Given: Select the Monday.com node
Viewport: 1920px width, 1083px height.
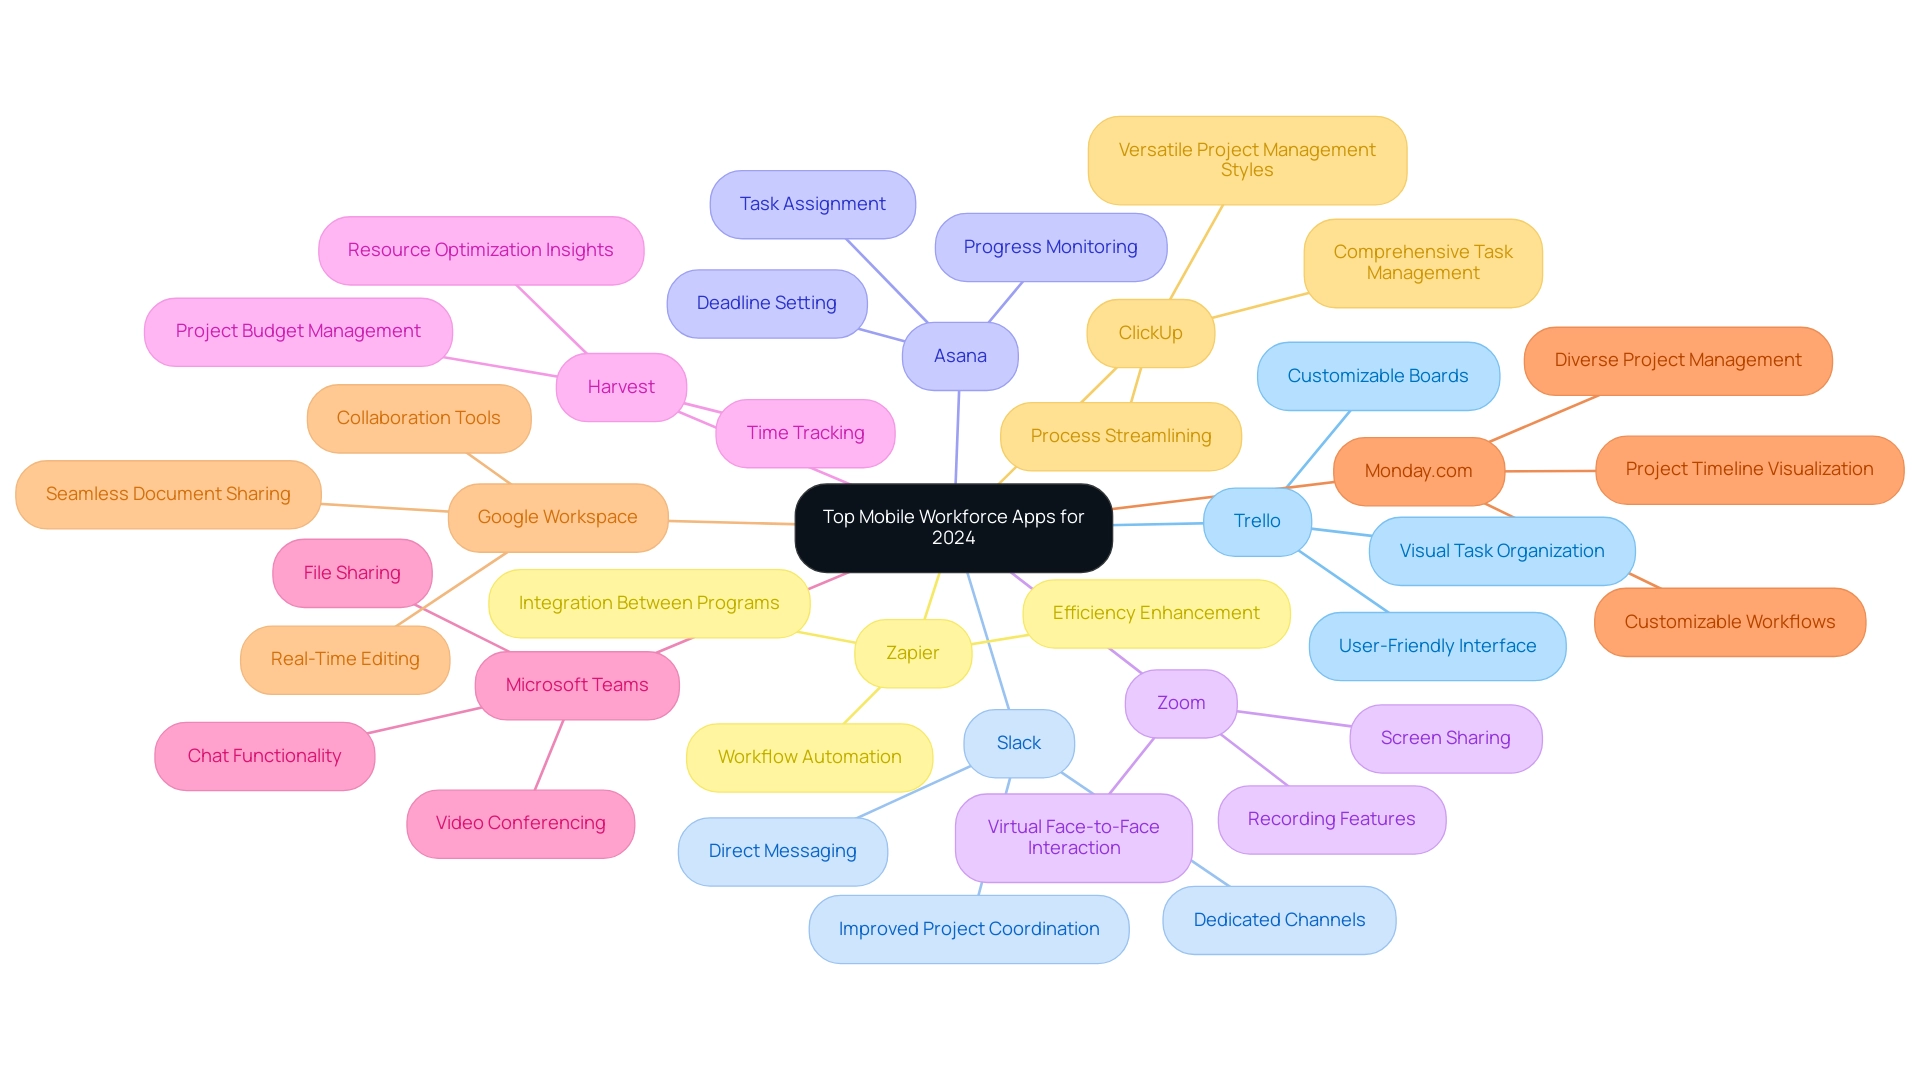Looking at the screenshot, I should pos(1419,467).
